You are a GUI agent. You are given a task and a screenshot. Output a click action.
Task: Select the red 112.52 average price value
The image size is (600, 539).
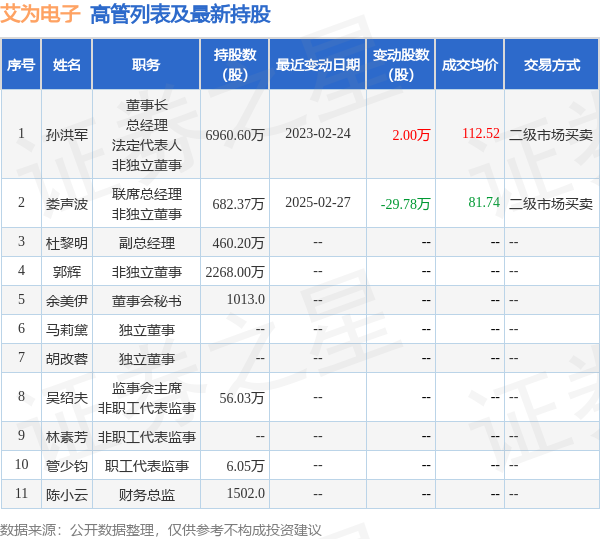click(480, 133)
